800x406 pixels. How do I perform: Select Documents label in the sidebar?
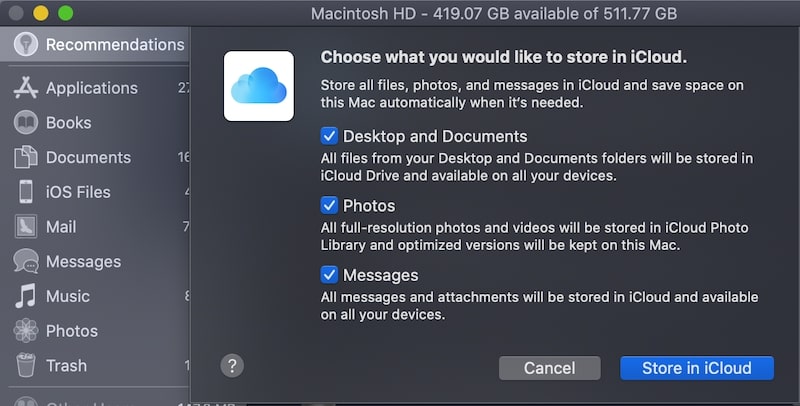click(89, 157)
